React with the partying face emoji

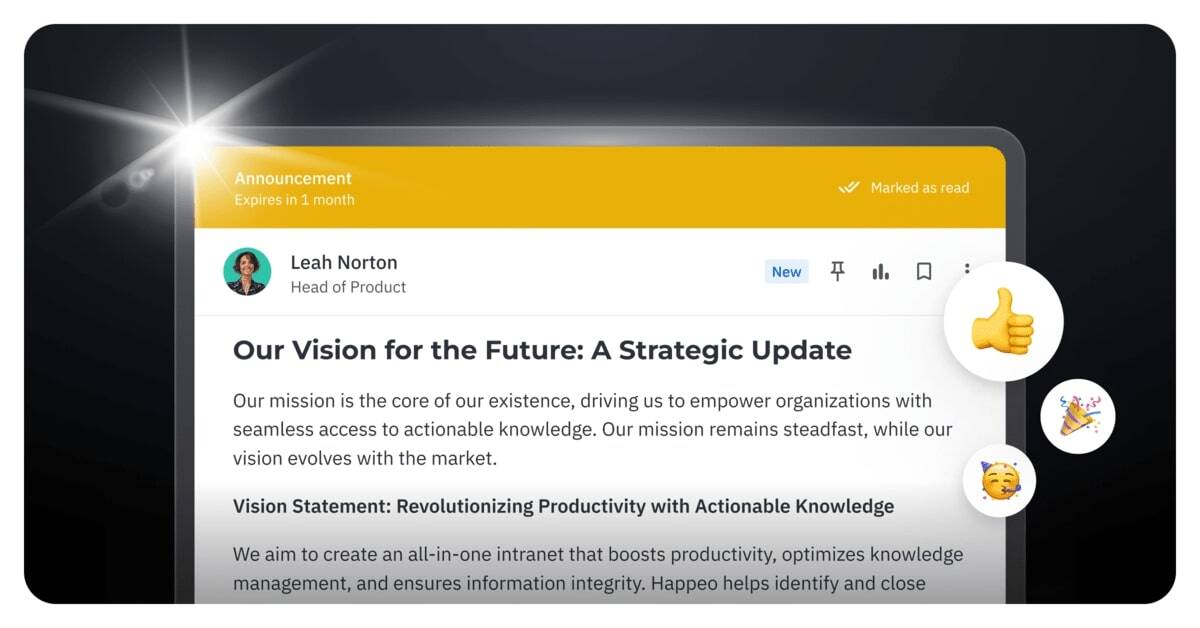click(1000, 480)
